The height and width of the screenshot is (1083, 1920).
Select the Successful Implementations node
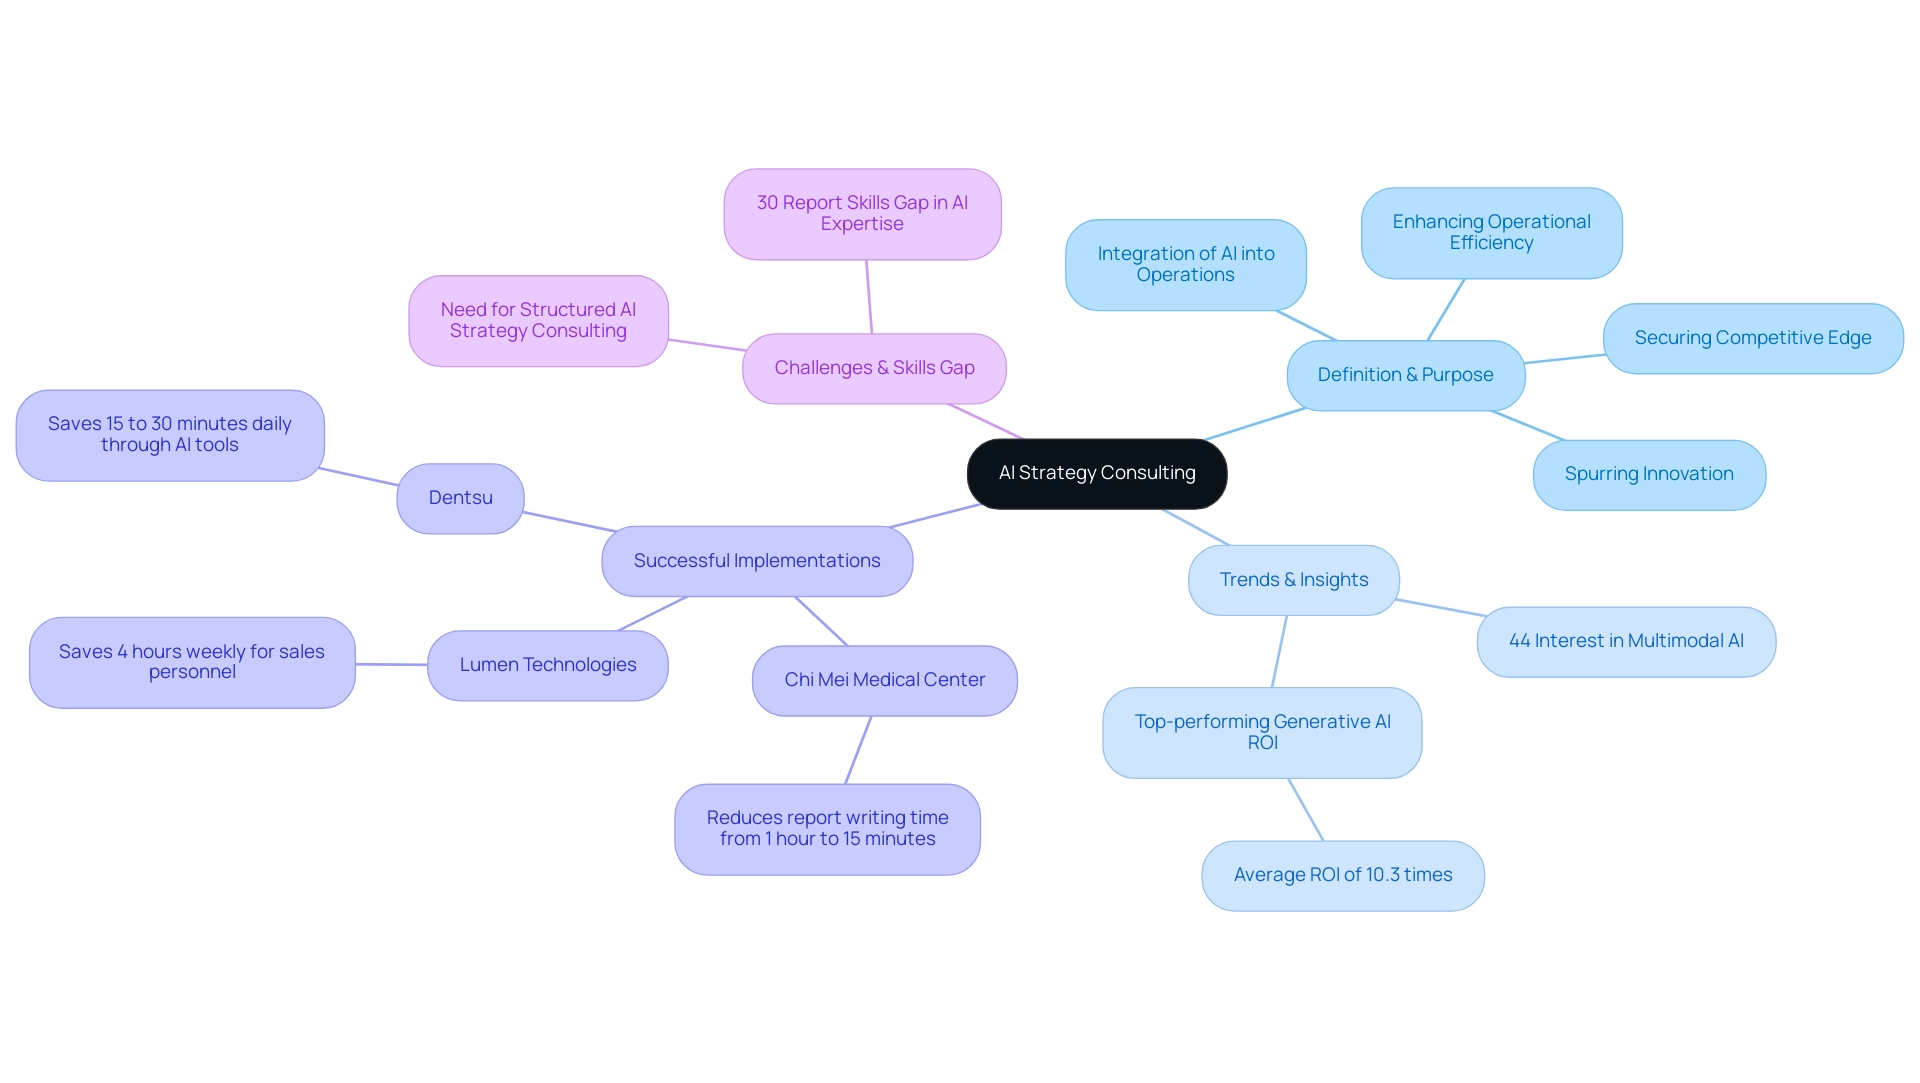coord(761,559)
